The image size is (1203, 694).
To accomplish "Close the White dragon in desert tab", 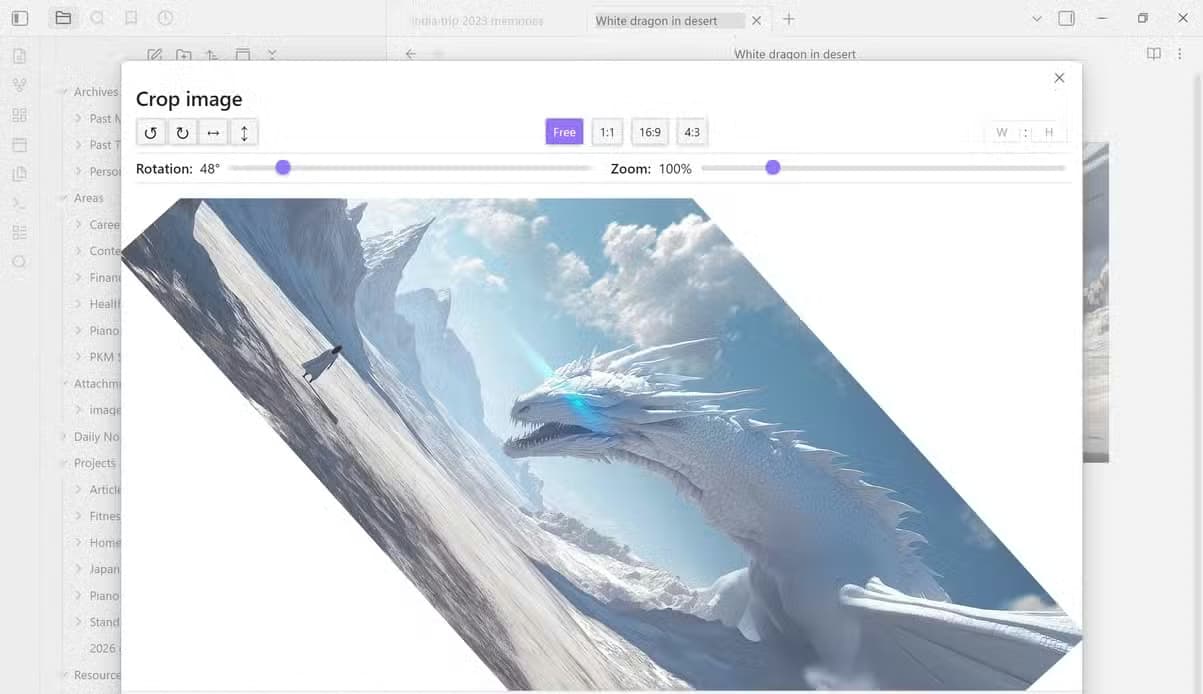I will coord(756,20).
